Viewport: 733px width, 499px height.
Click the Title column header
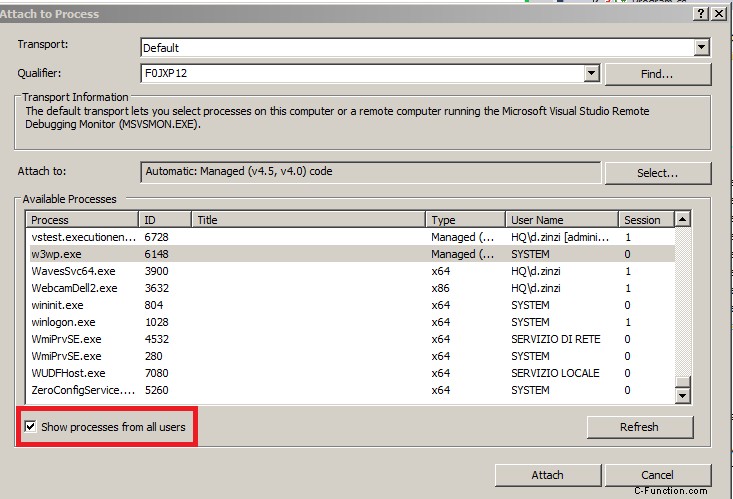click(x=309, y=220)
